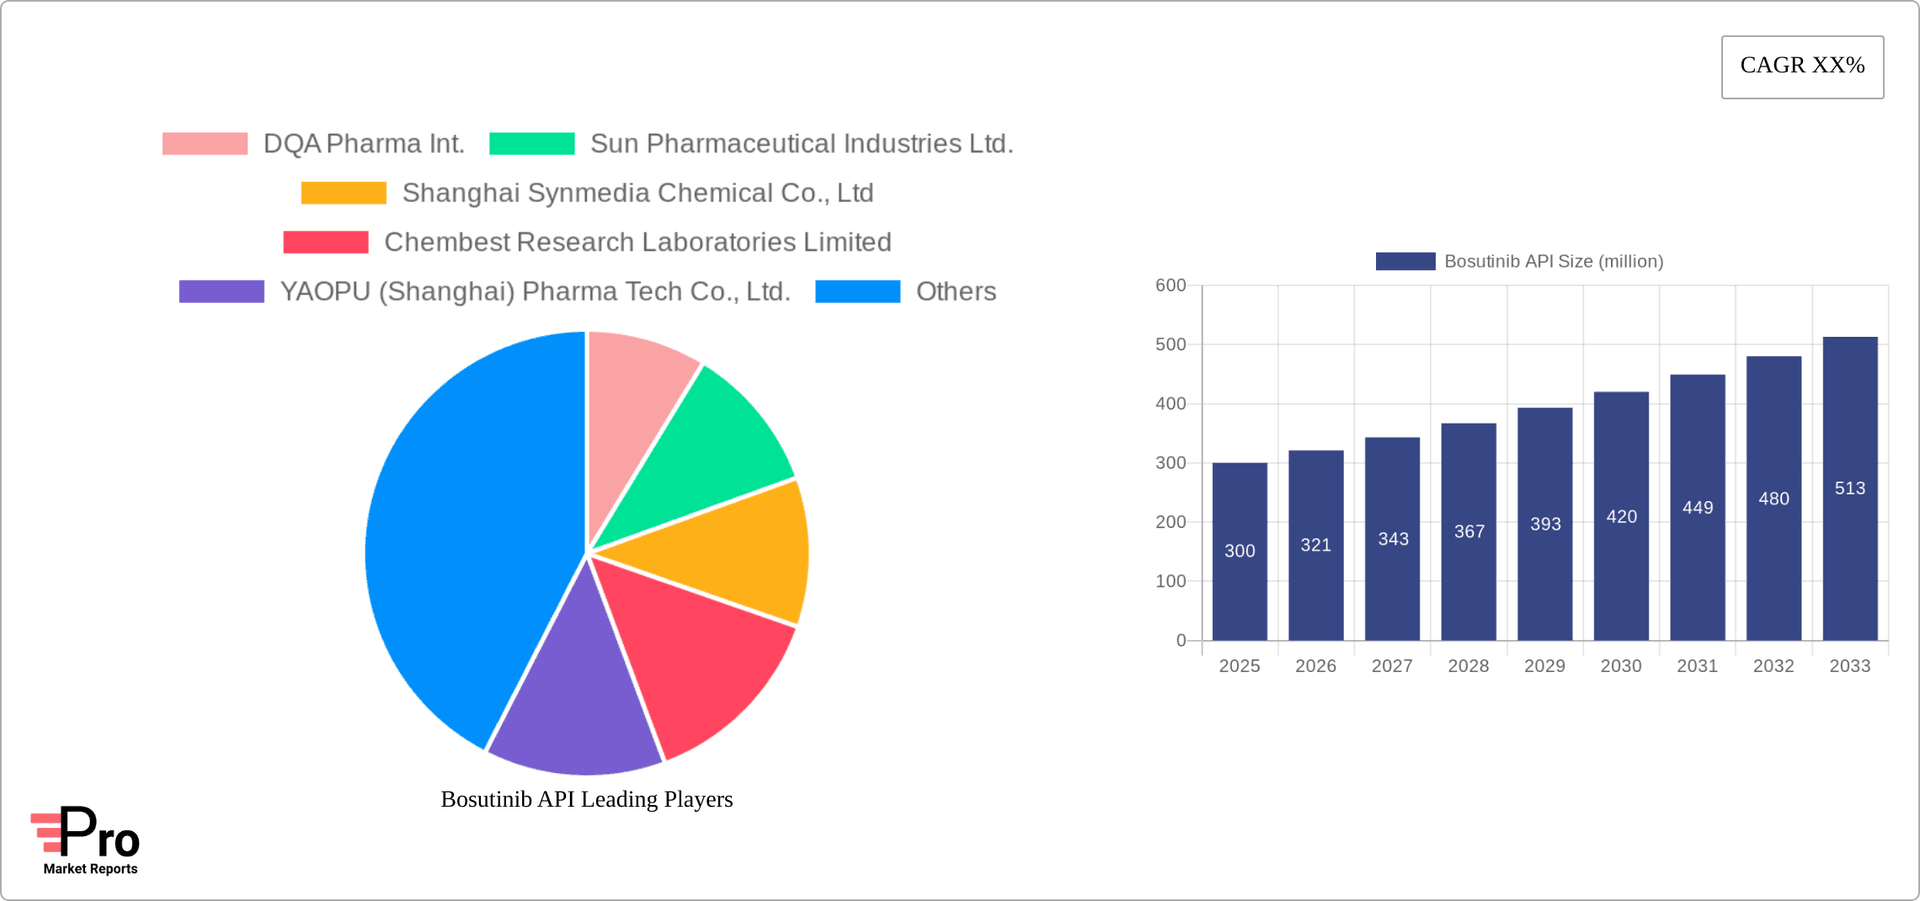Click the Bosutinib API Size legend marker
This screenshot has width=1920, height=901.
tap(1404, 260)
